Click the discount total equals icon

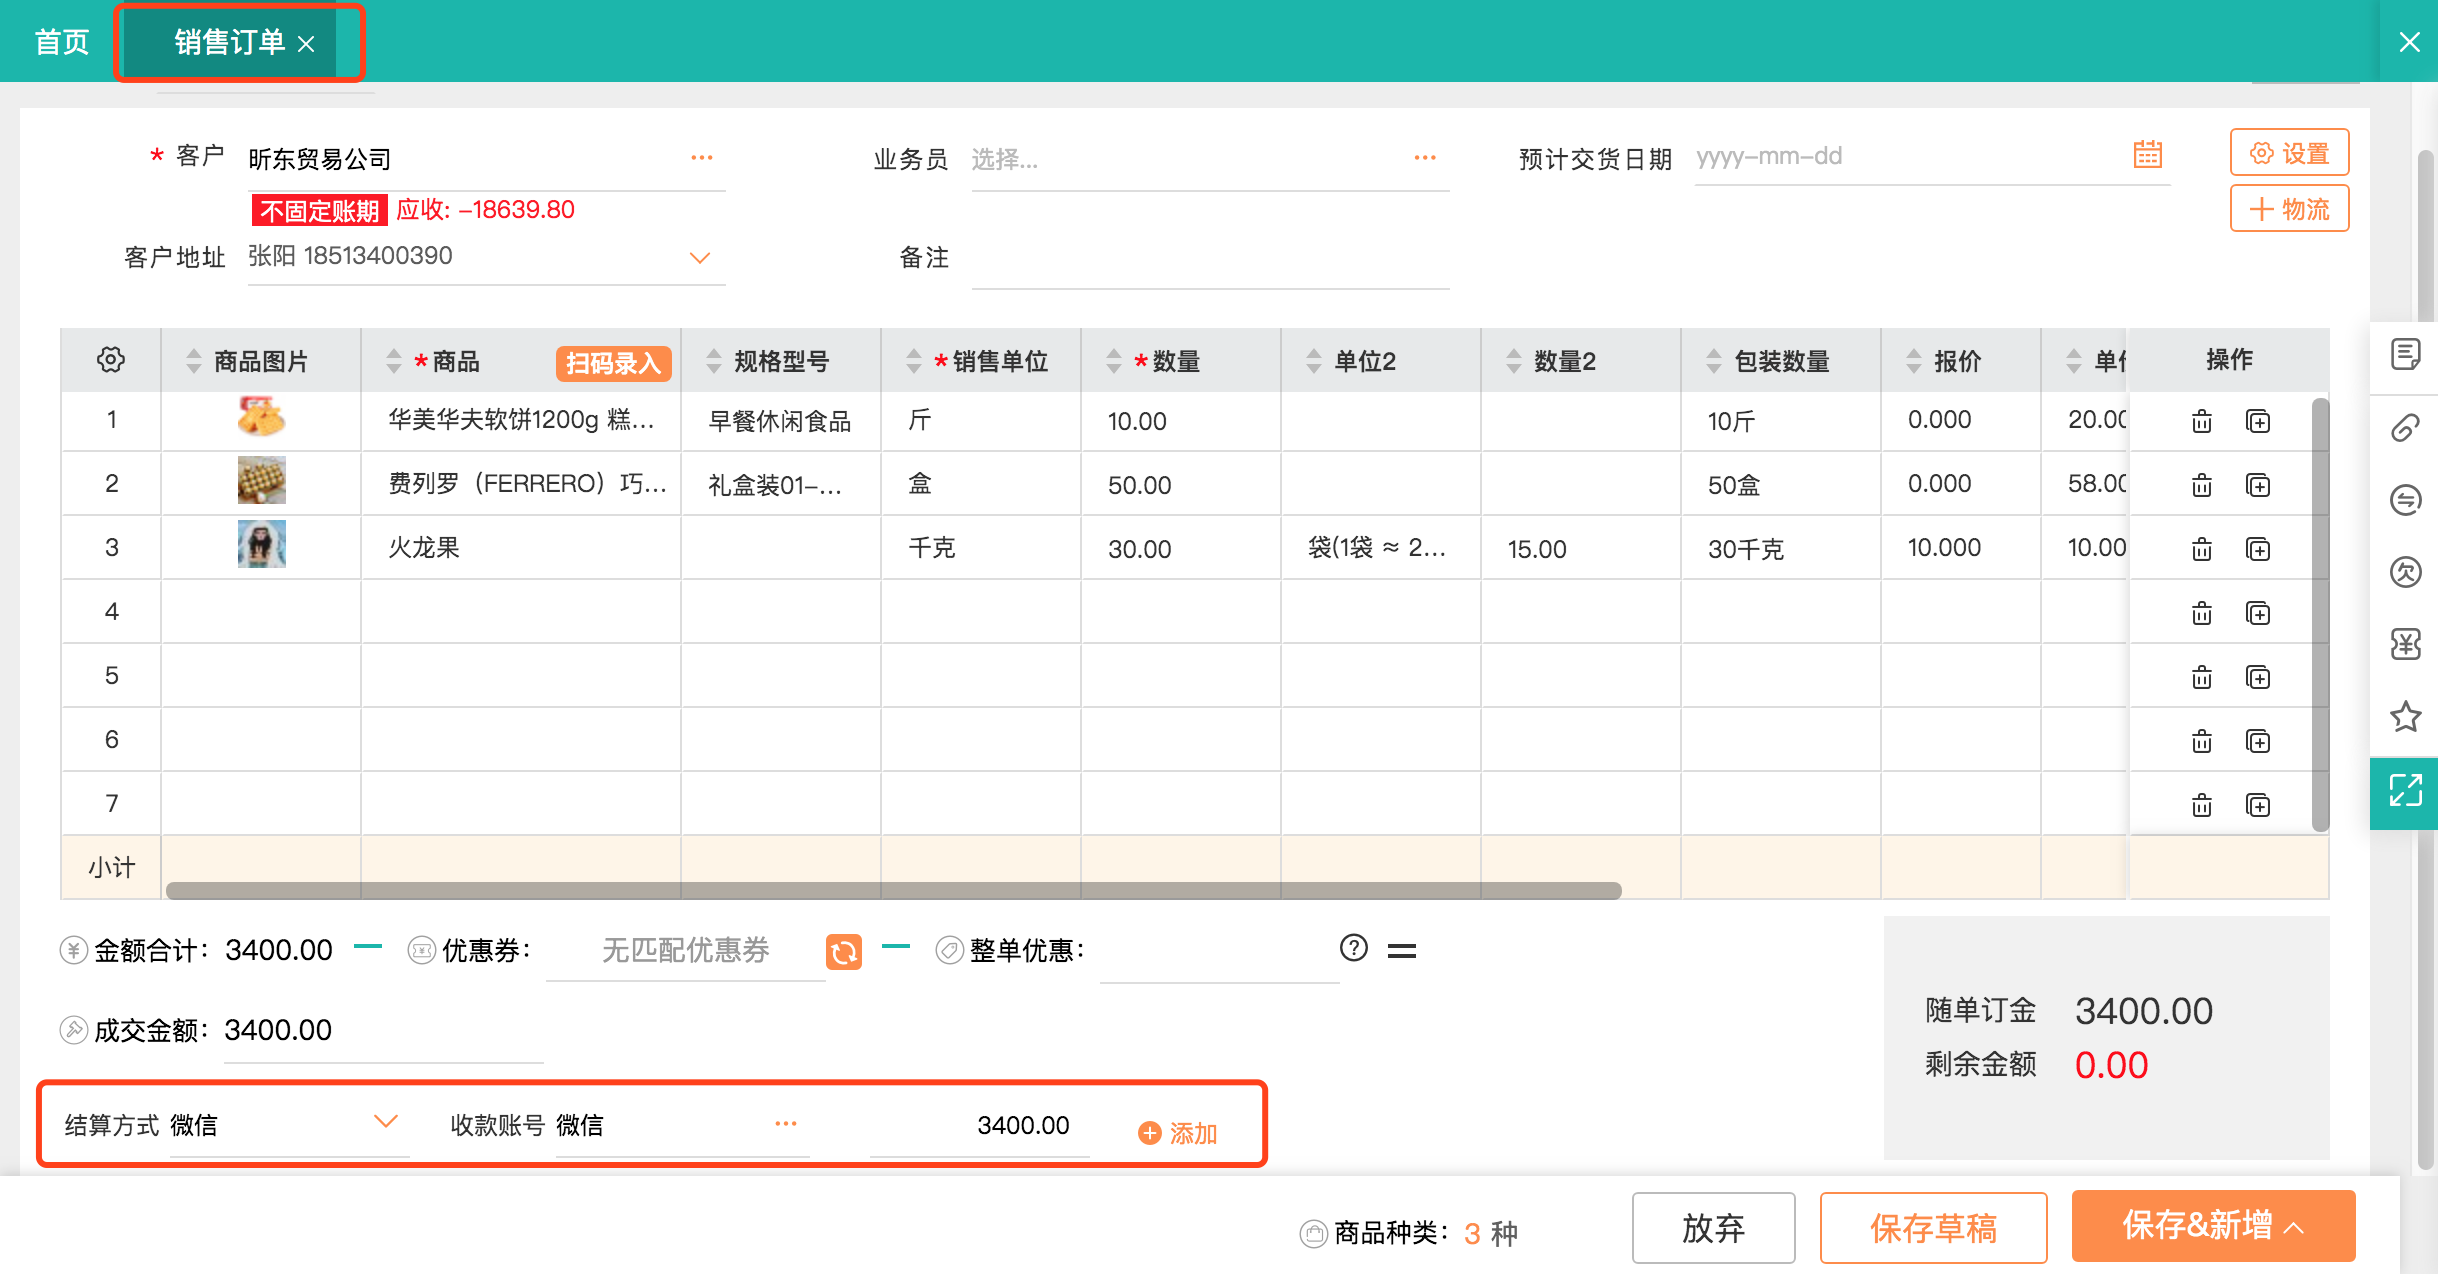click(1403, 950)
